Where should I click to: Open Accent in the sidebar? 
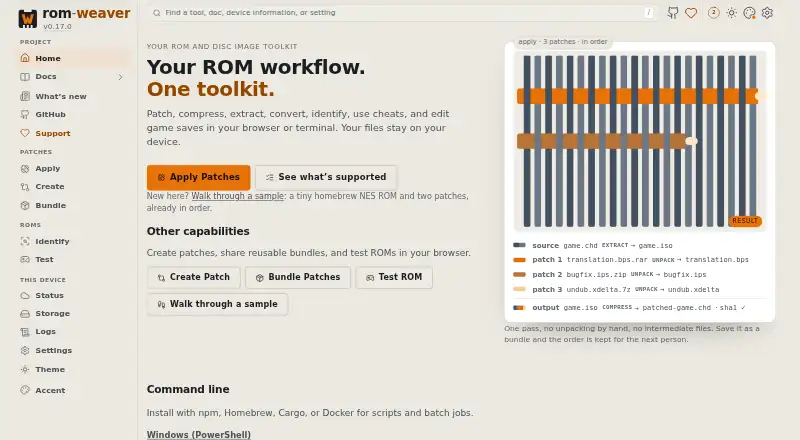(74, 390)
